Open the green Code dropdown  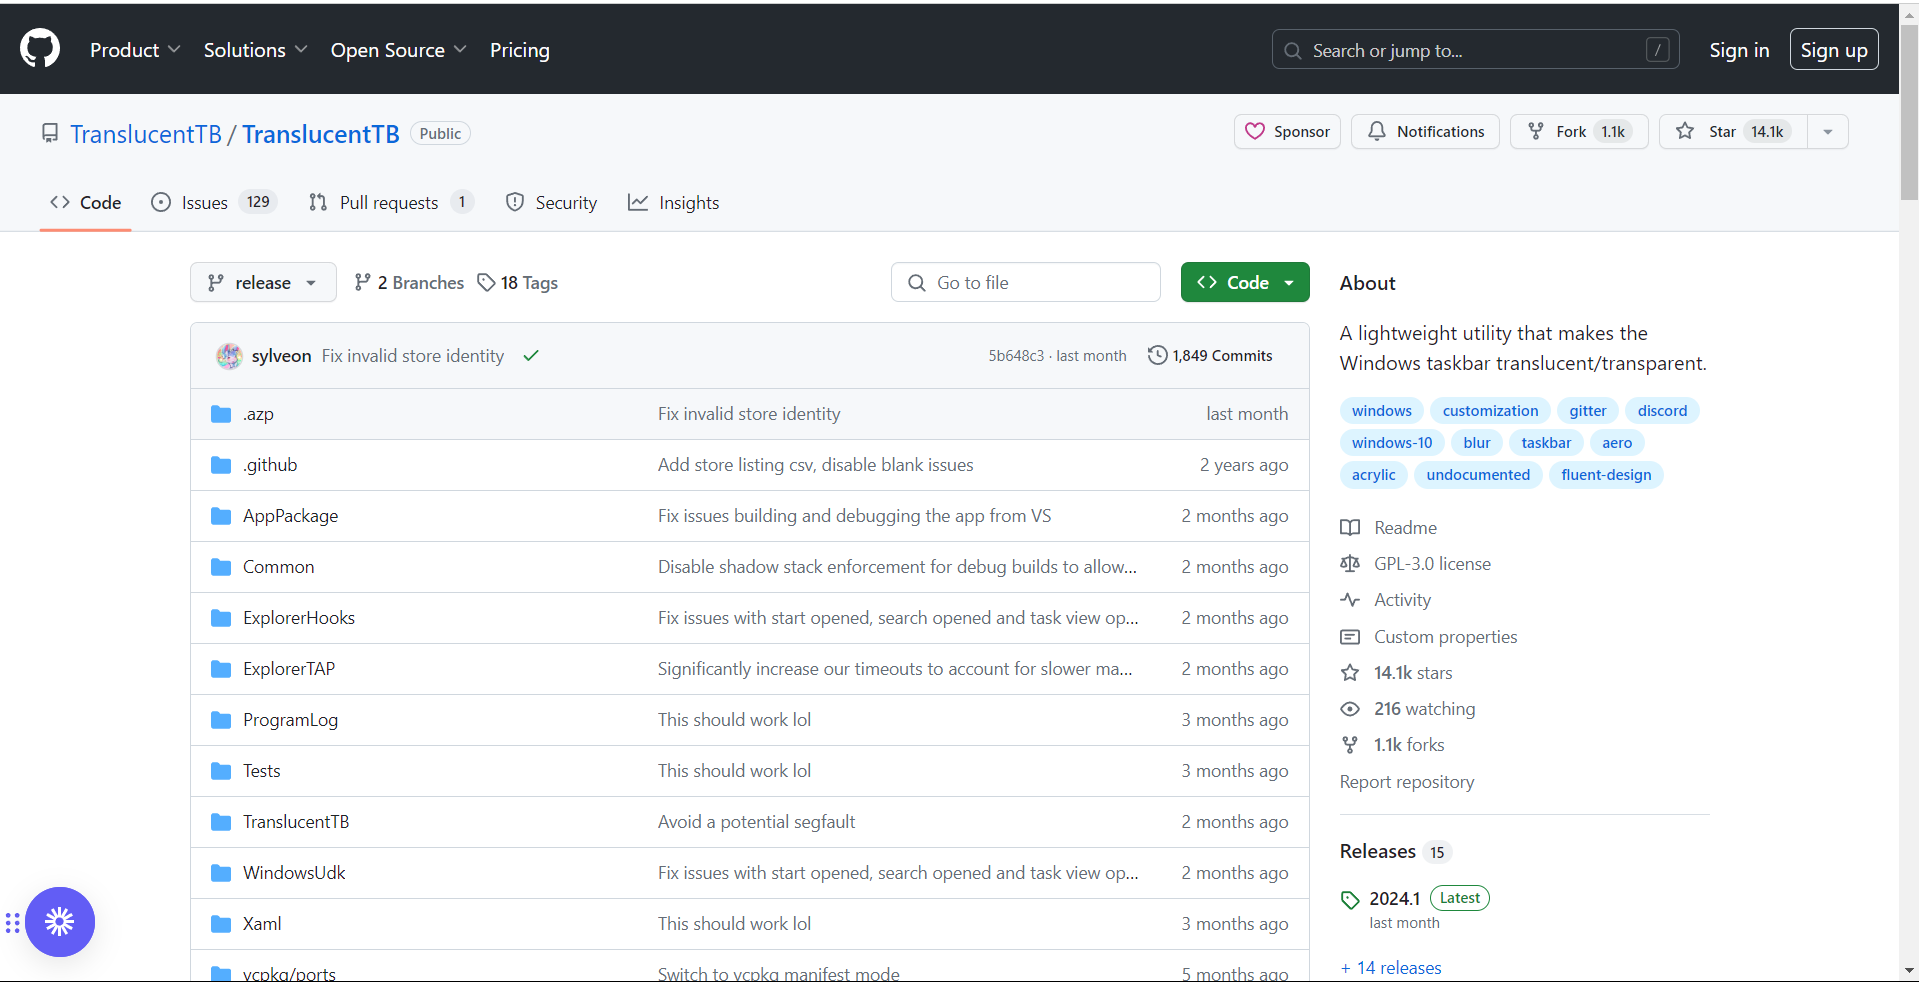(1245, 283)
